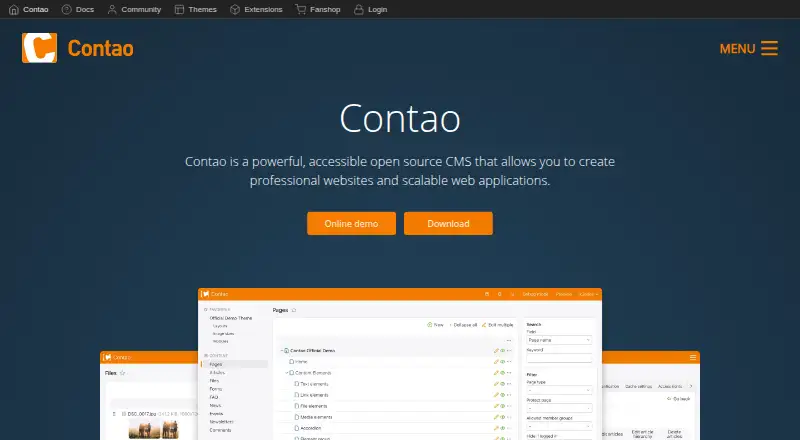The image size is (800, 440).
Task: Click the edit pencil on 'Media elements' row
Action: (x=496, y=417)
